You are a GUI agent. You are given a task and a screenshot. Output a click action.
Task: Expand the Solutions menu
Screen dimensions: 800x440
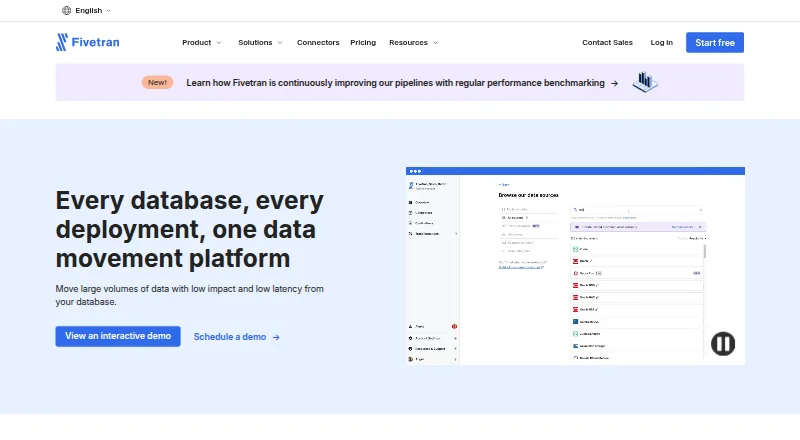260,42
